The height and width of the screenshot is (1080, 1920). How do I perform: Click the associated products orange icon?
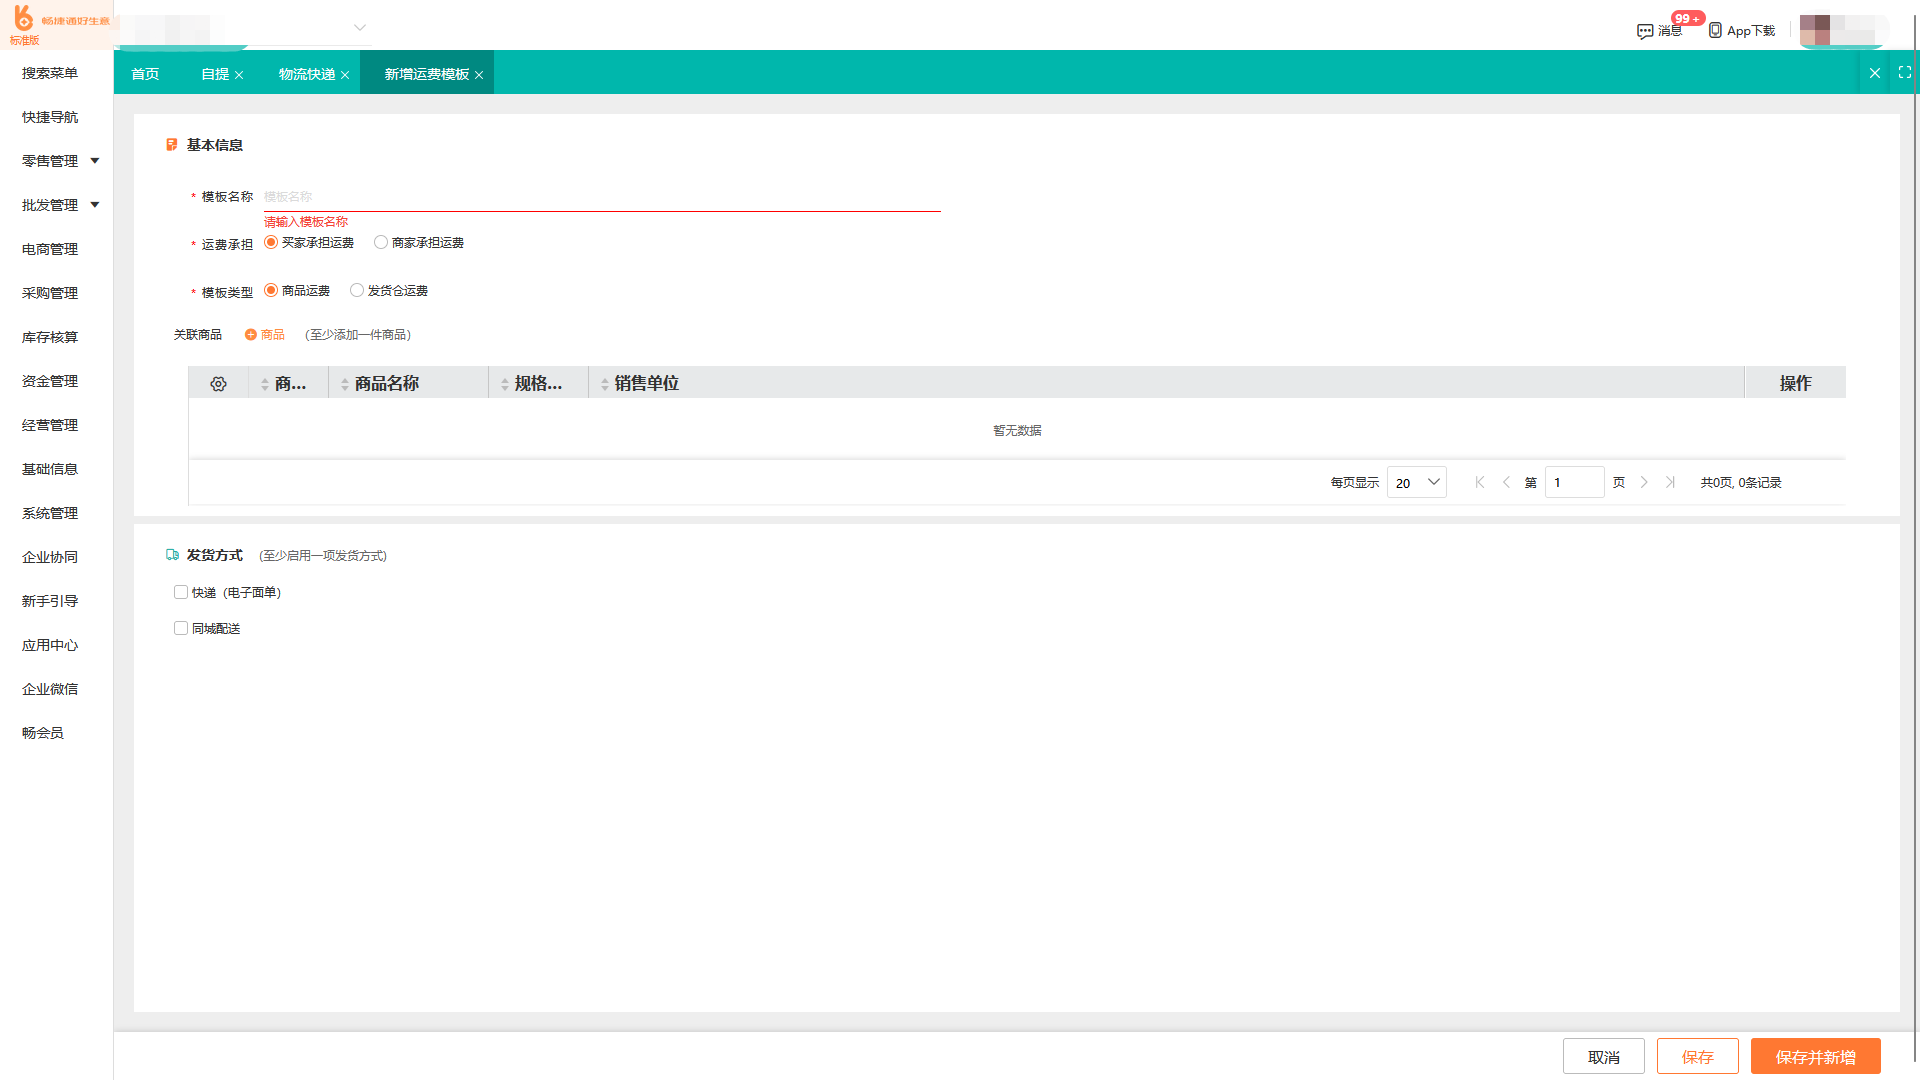click(252, 334)
